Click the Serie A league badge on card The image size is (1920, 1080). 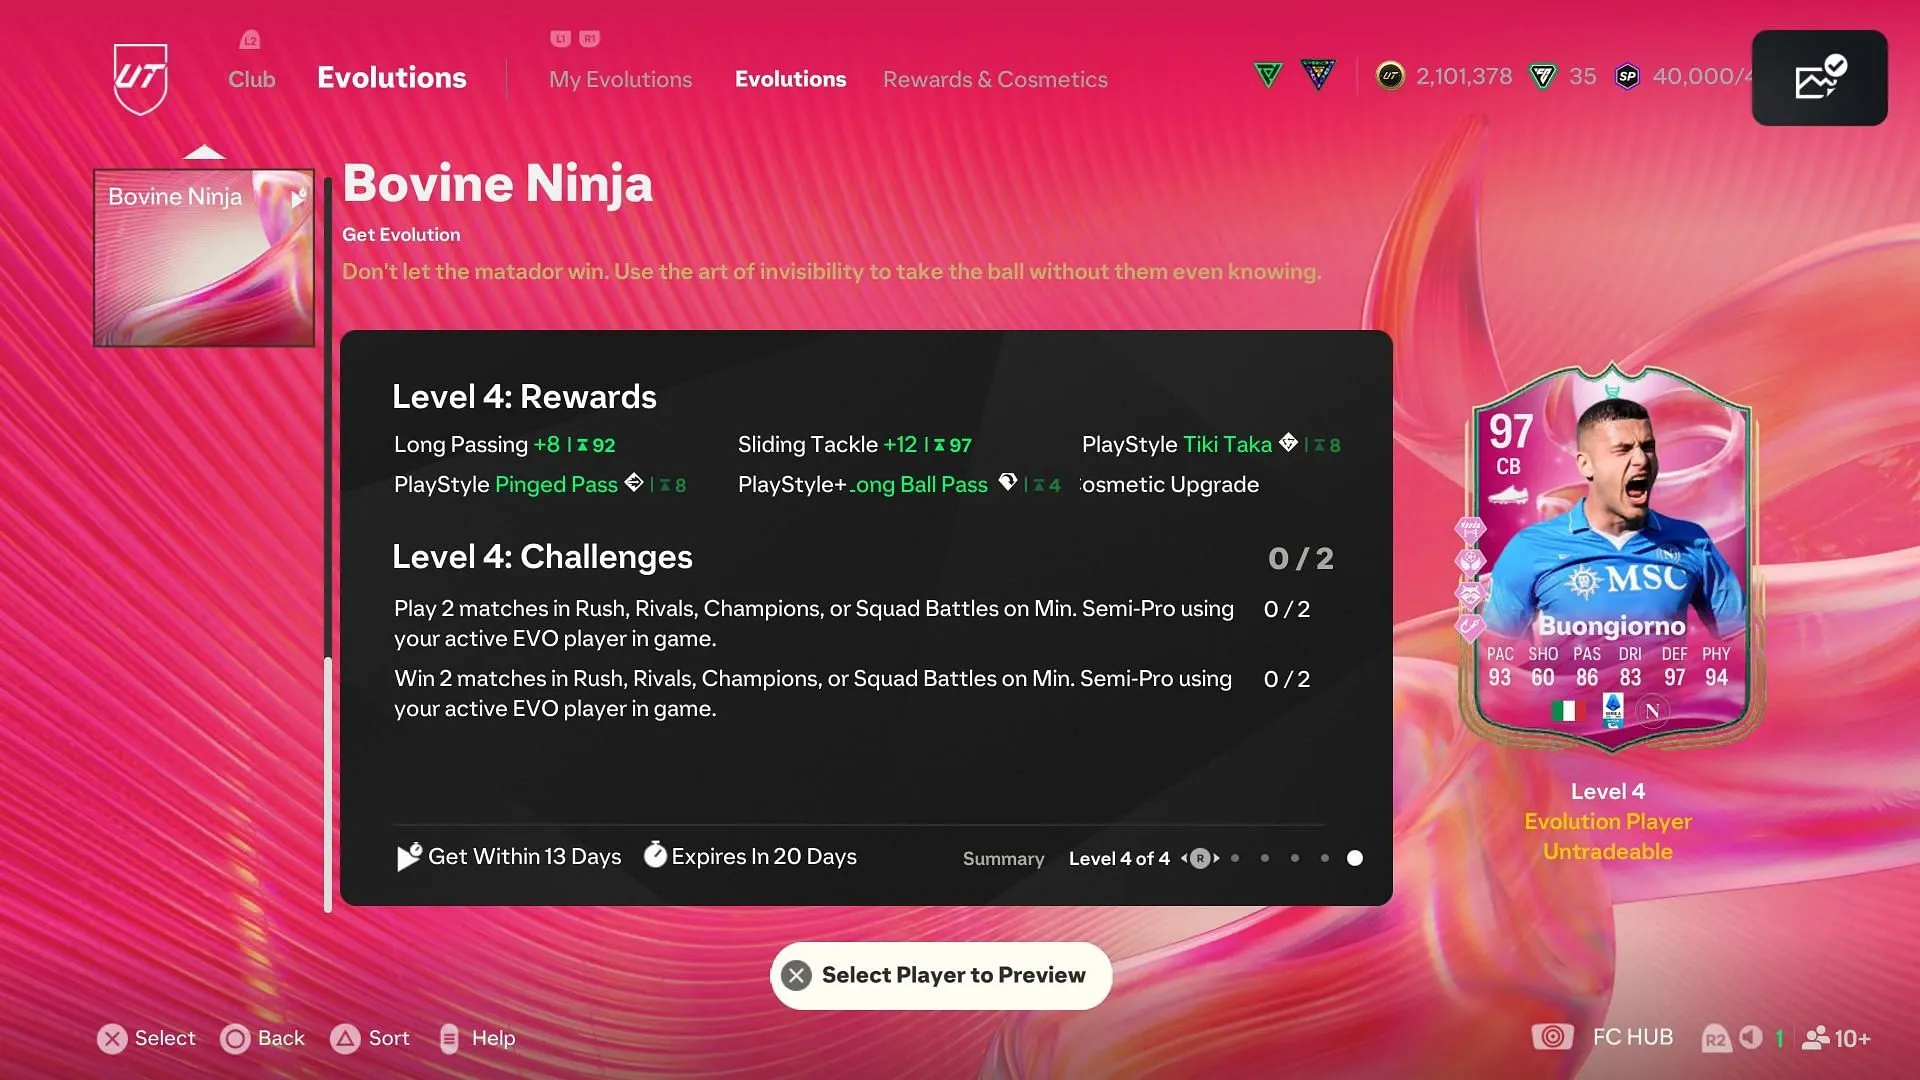tap(1612, 710)
